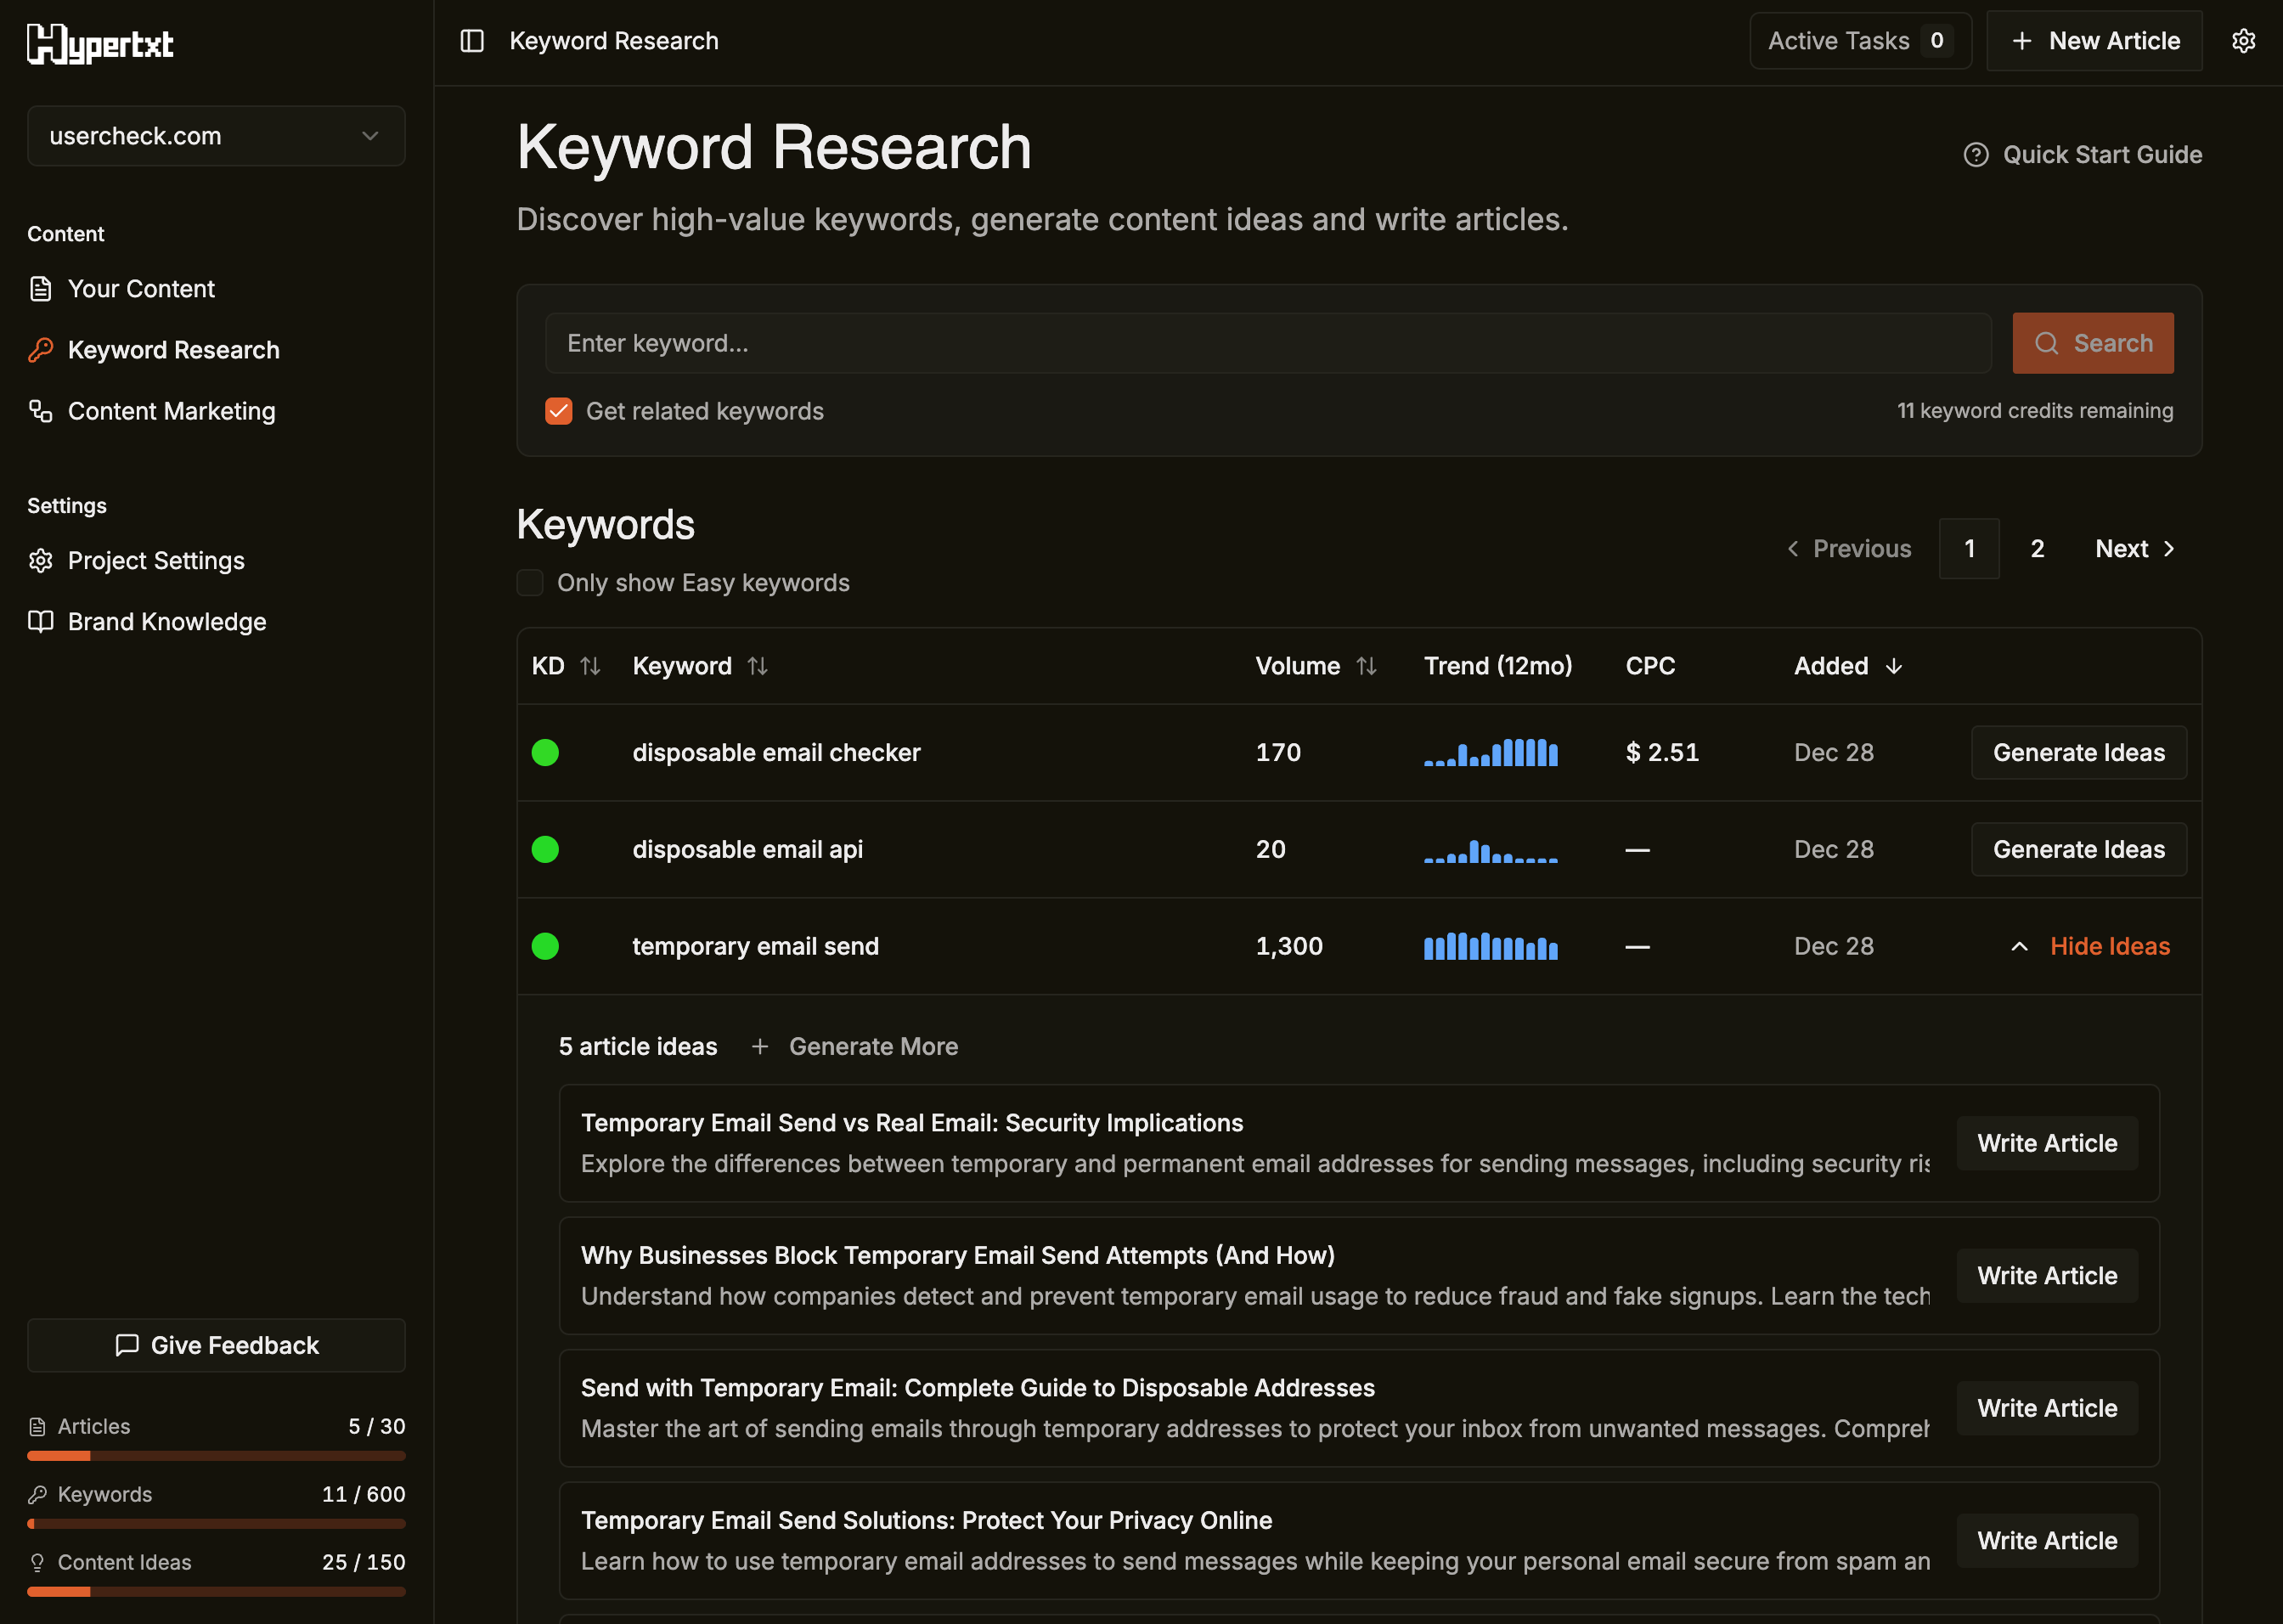
Task: Click the Added column sort arrow
Action: 1894,666
